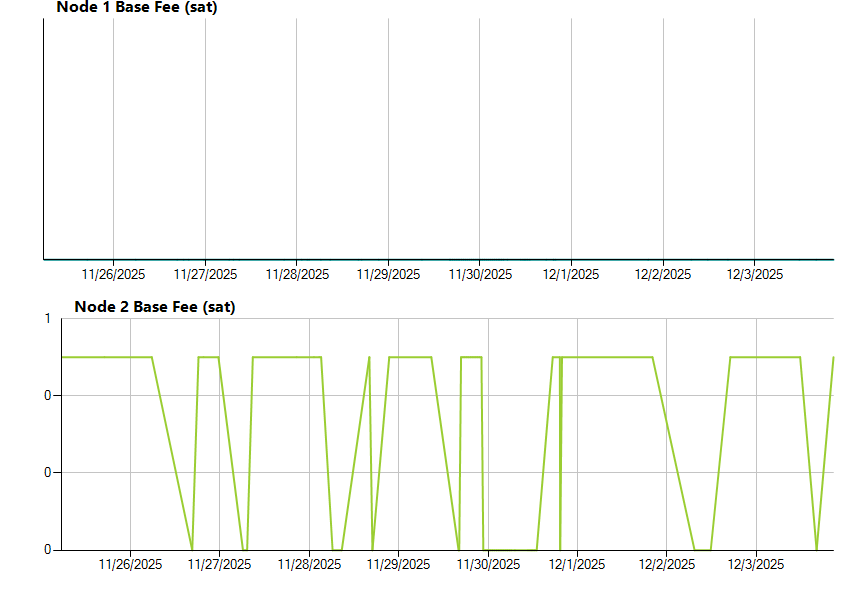
Task: Select the 11/27/2025 label on Node 1 chart
Action: [205, 274]
